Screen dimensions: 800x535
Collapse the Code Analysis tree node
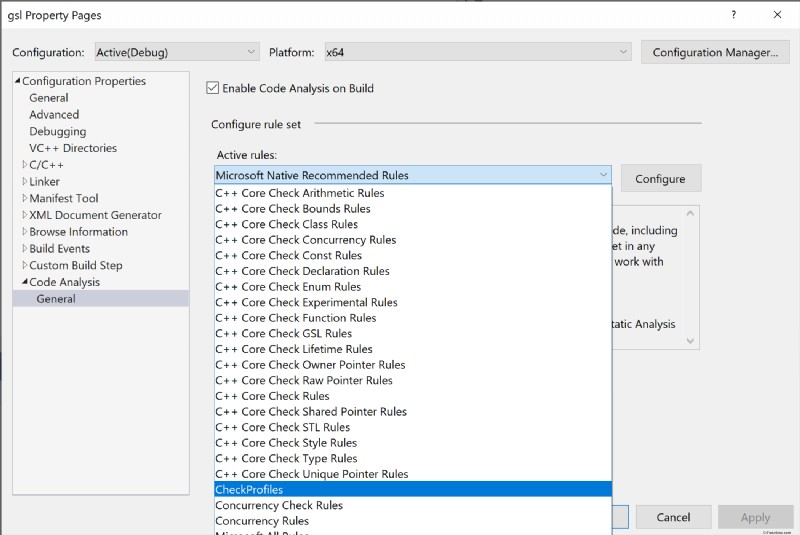click(x=25, y=282)
